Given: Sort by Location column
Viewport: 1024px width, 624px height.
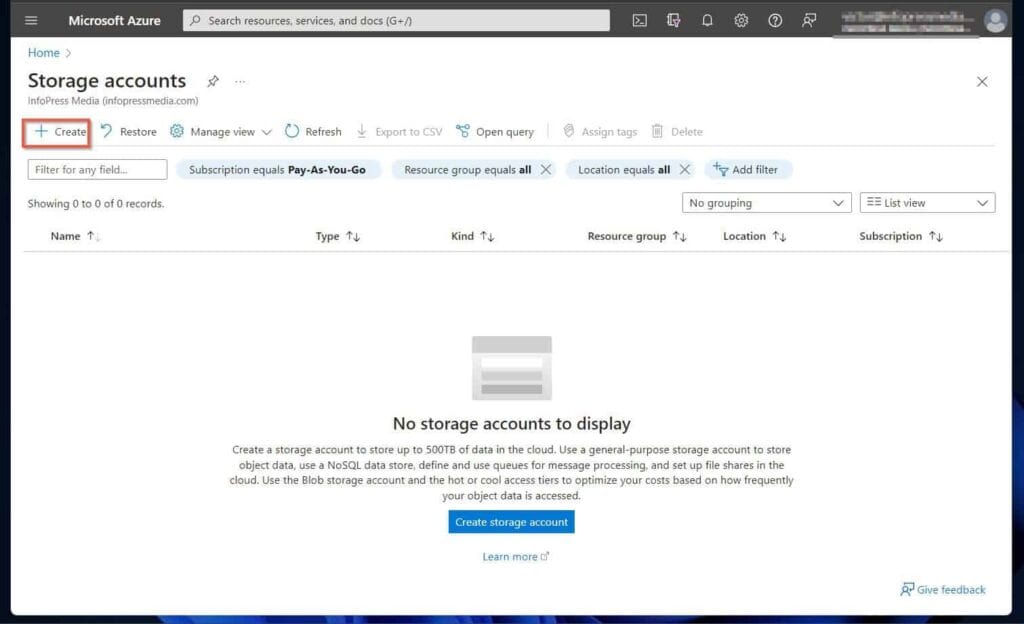Looking at the screenshot, I should [754, 236].
